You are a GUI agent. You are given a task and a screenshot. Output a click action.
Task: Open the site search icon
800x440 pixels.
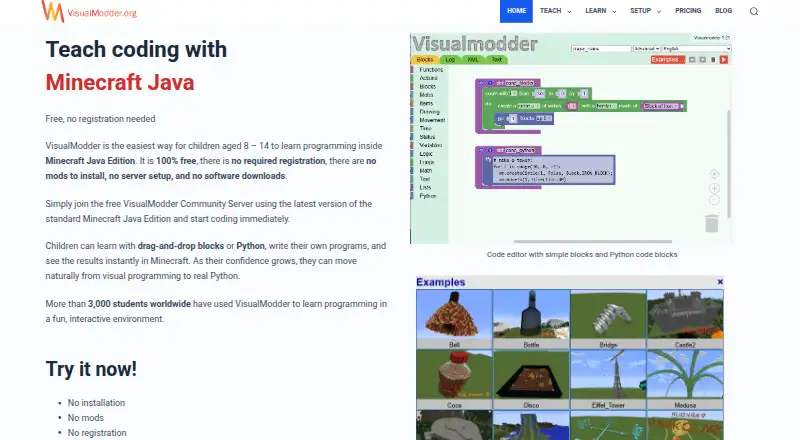pos(754,11)
